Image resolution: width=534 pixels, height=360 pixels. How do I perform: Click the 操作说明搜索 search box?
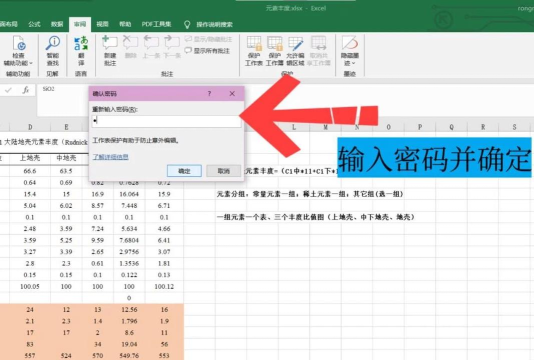[x=214, y=25]
